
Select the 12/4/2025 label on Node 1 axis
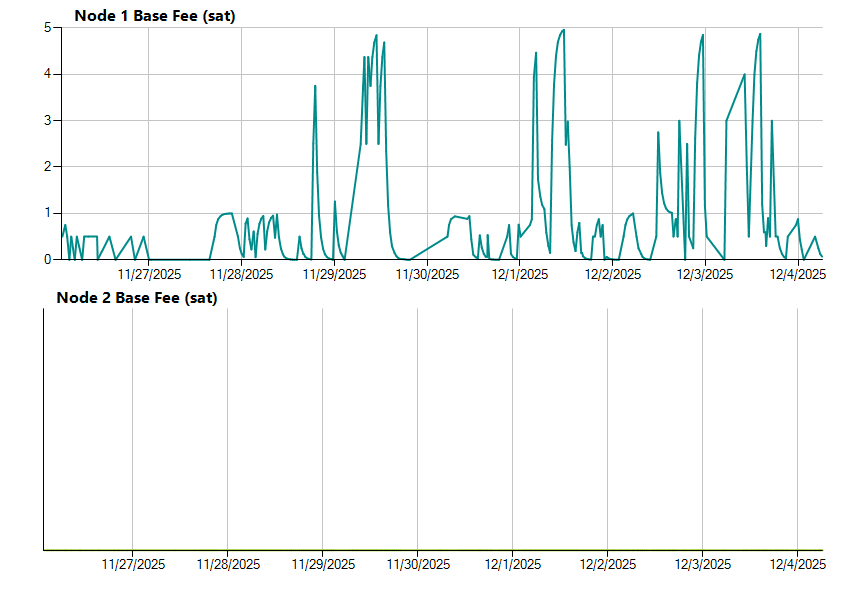[798, 273]
